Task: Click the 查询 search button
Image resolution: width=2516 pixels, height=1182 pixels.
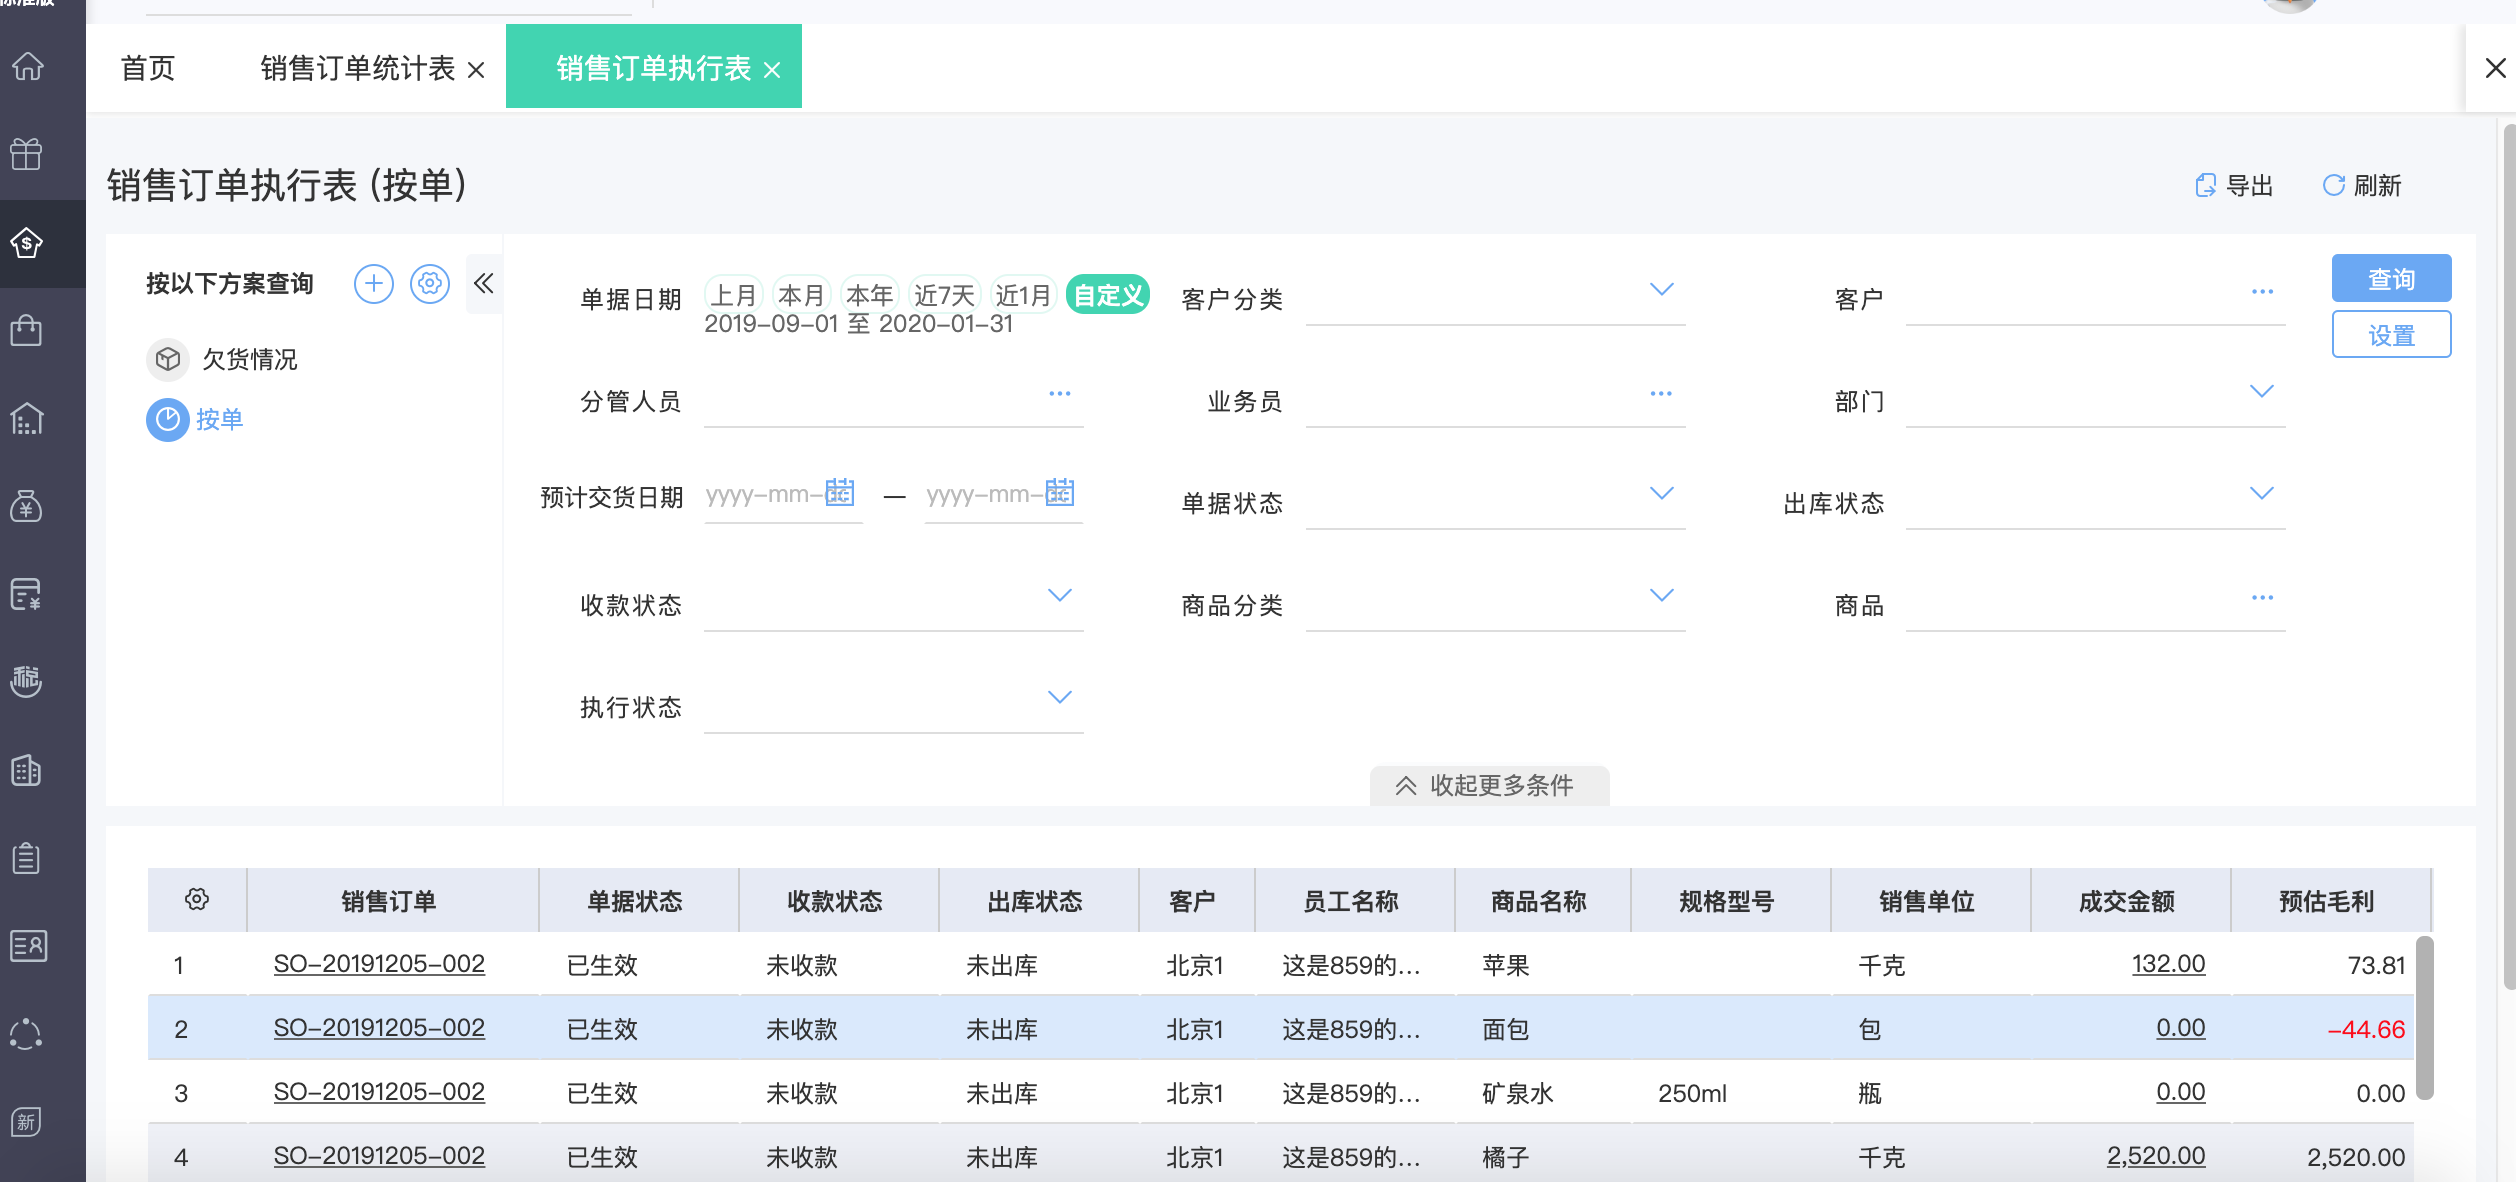Action: (x=2392, y=281)
